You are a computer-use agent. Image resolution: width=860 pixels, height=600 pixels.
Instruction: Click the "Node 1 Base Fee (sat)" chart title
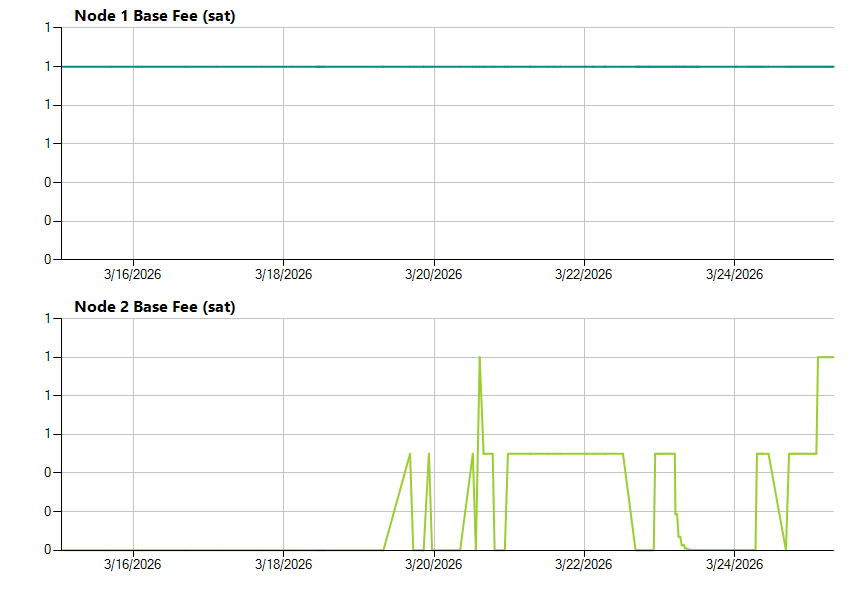(x=154, y=16)
